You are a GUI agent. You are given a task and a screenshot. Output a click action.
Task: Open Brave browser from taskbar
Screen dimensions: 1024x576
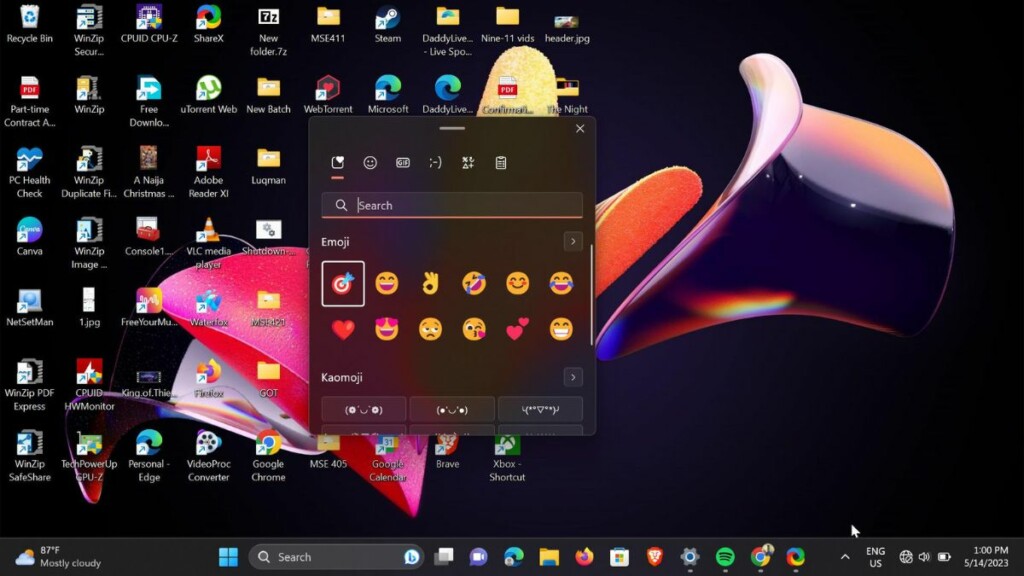(654, 557)
